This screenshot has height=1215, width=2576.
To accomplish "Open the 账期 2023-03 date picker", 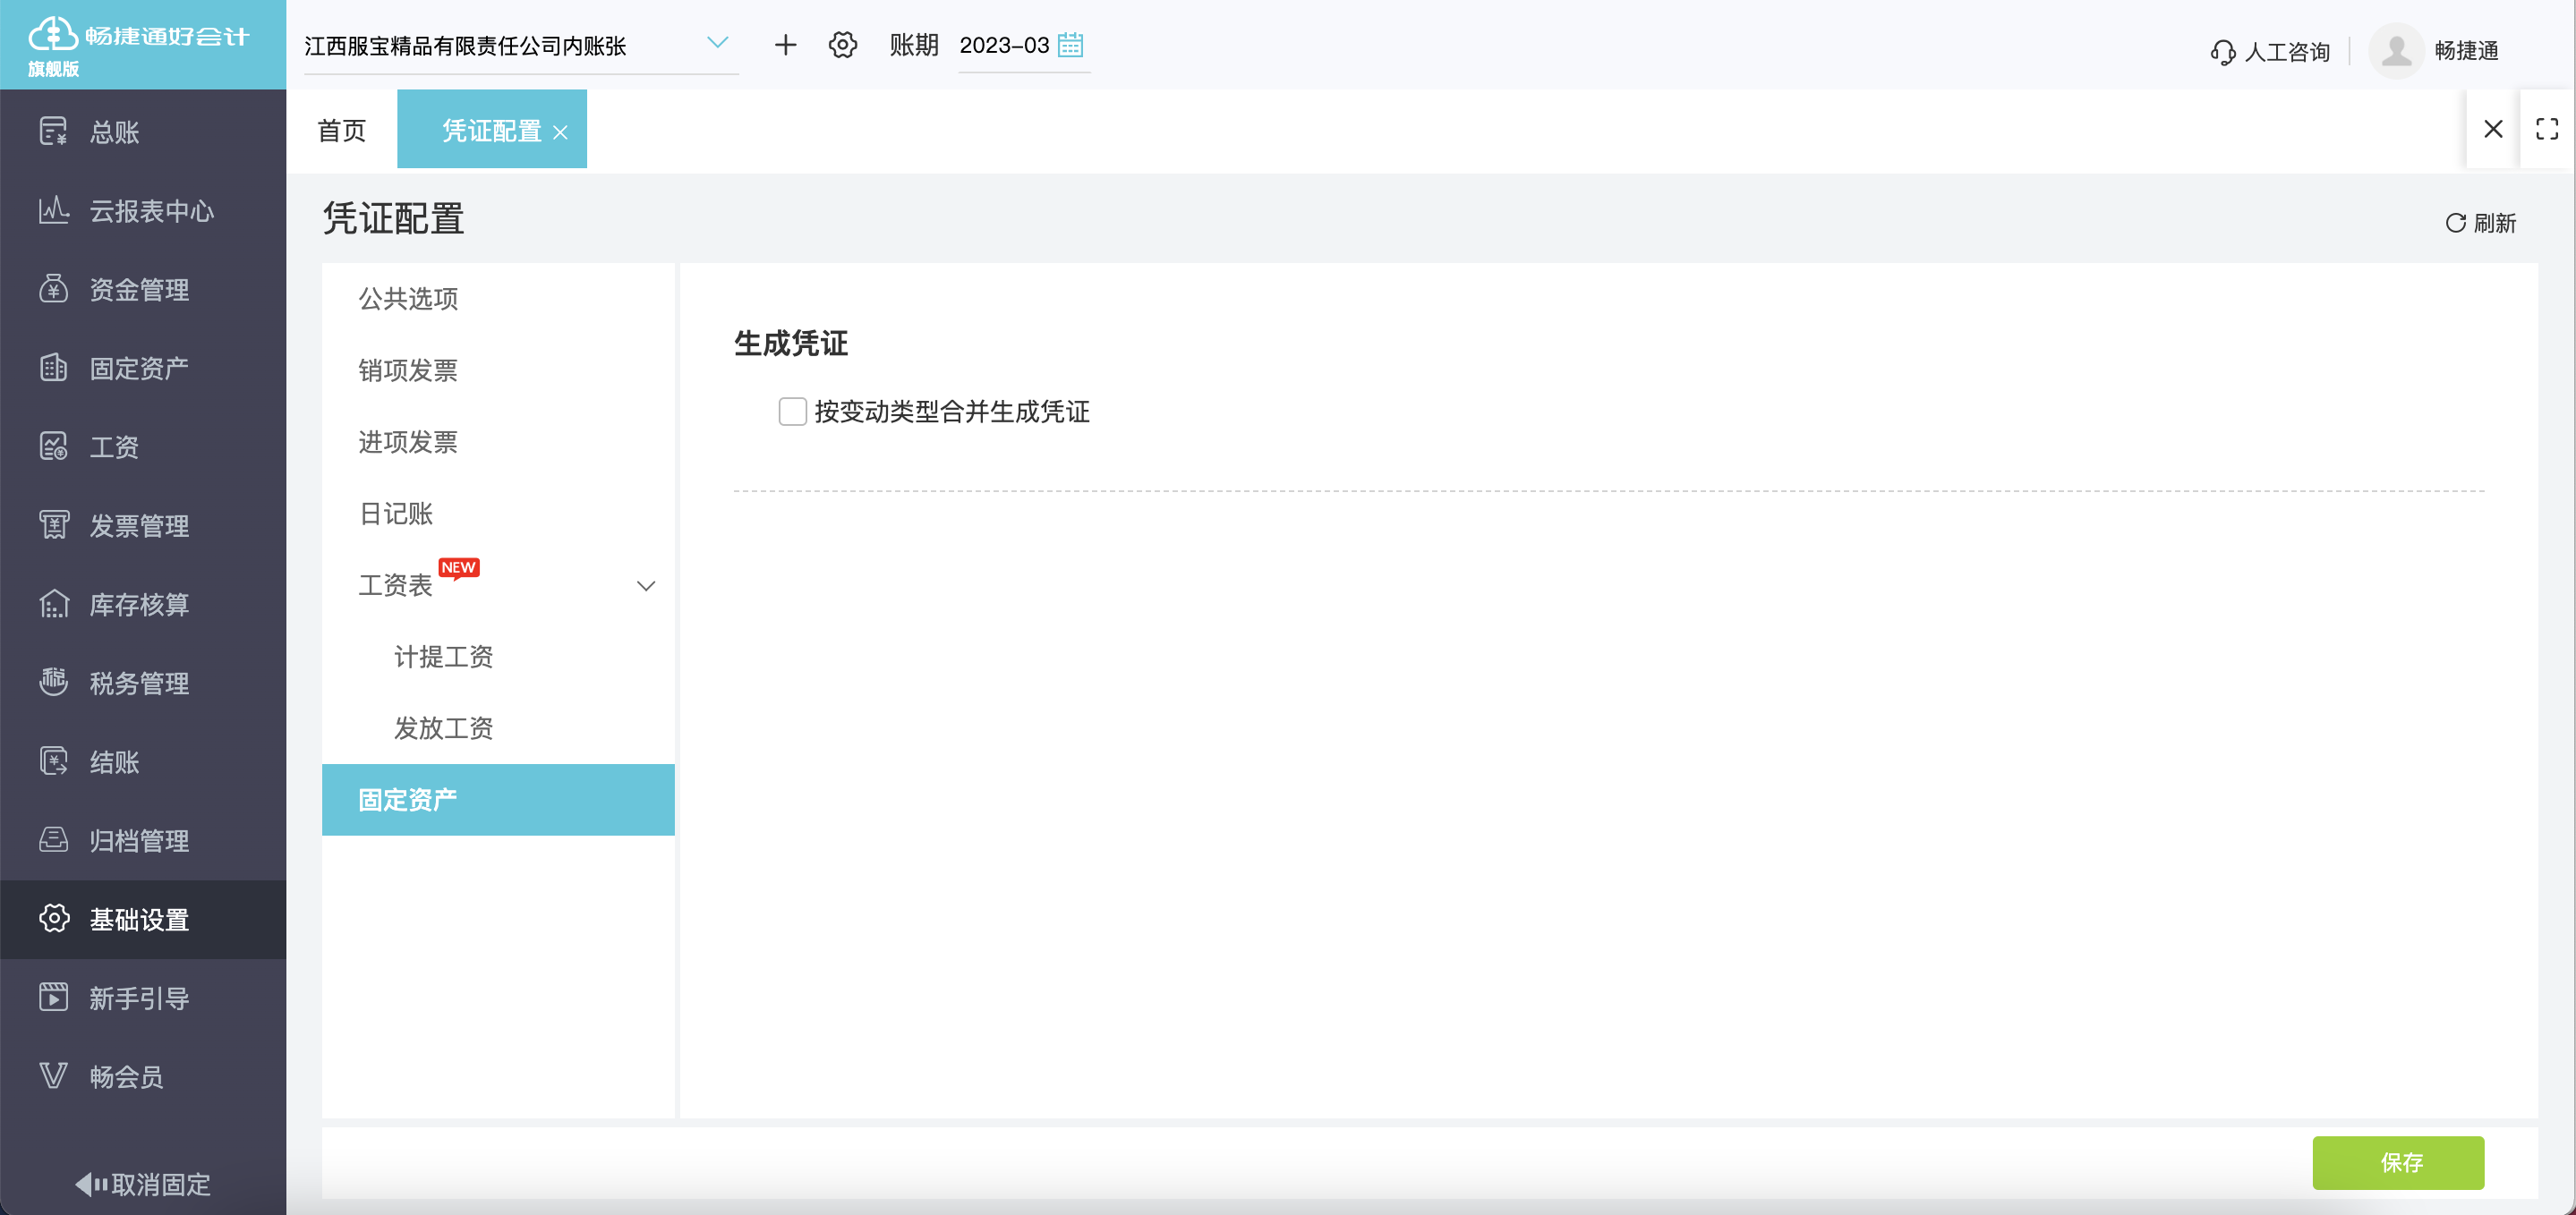I will click(x=1070, y=45).
